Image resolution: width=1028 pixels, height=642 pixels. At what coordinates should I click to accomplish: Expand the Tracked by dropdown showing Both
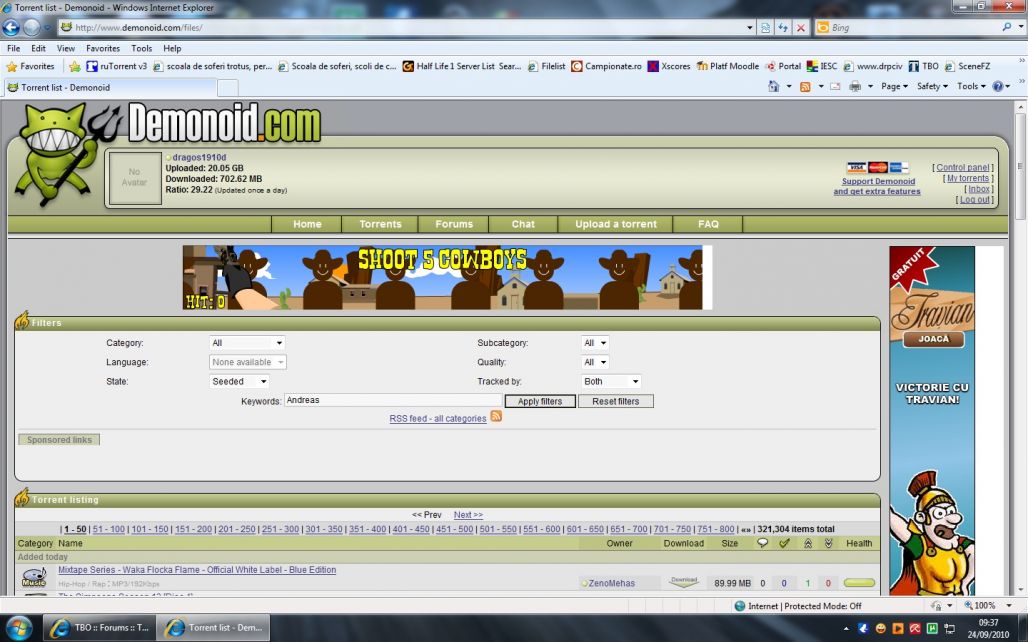pyautogui.click(x=611, y=381)
